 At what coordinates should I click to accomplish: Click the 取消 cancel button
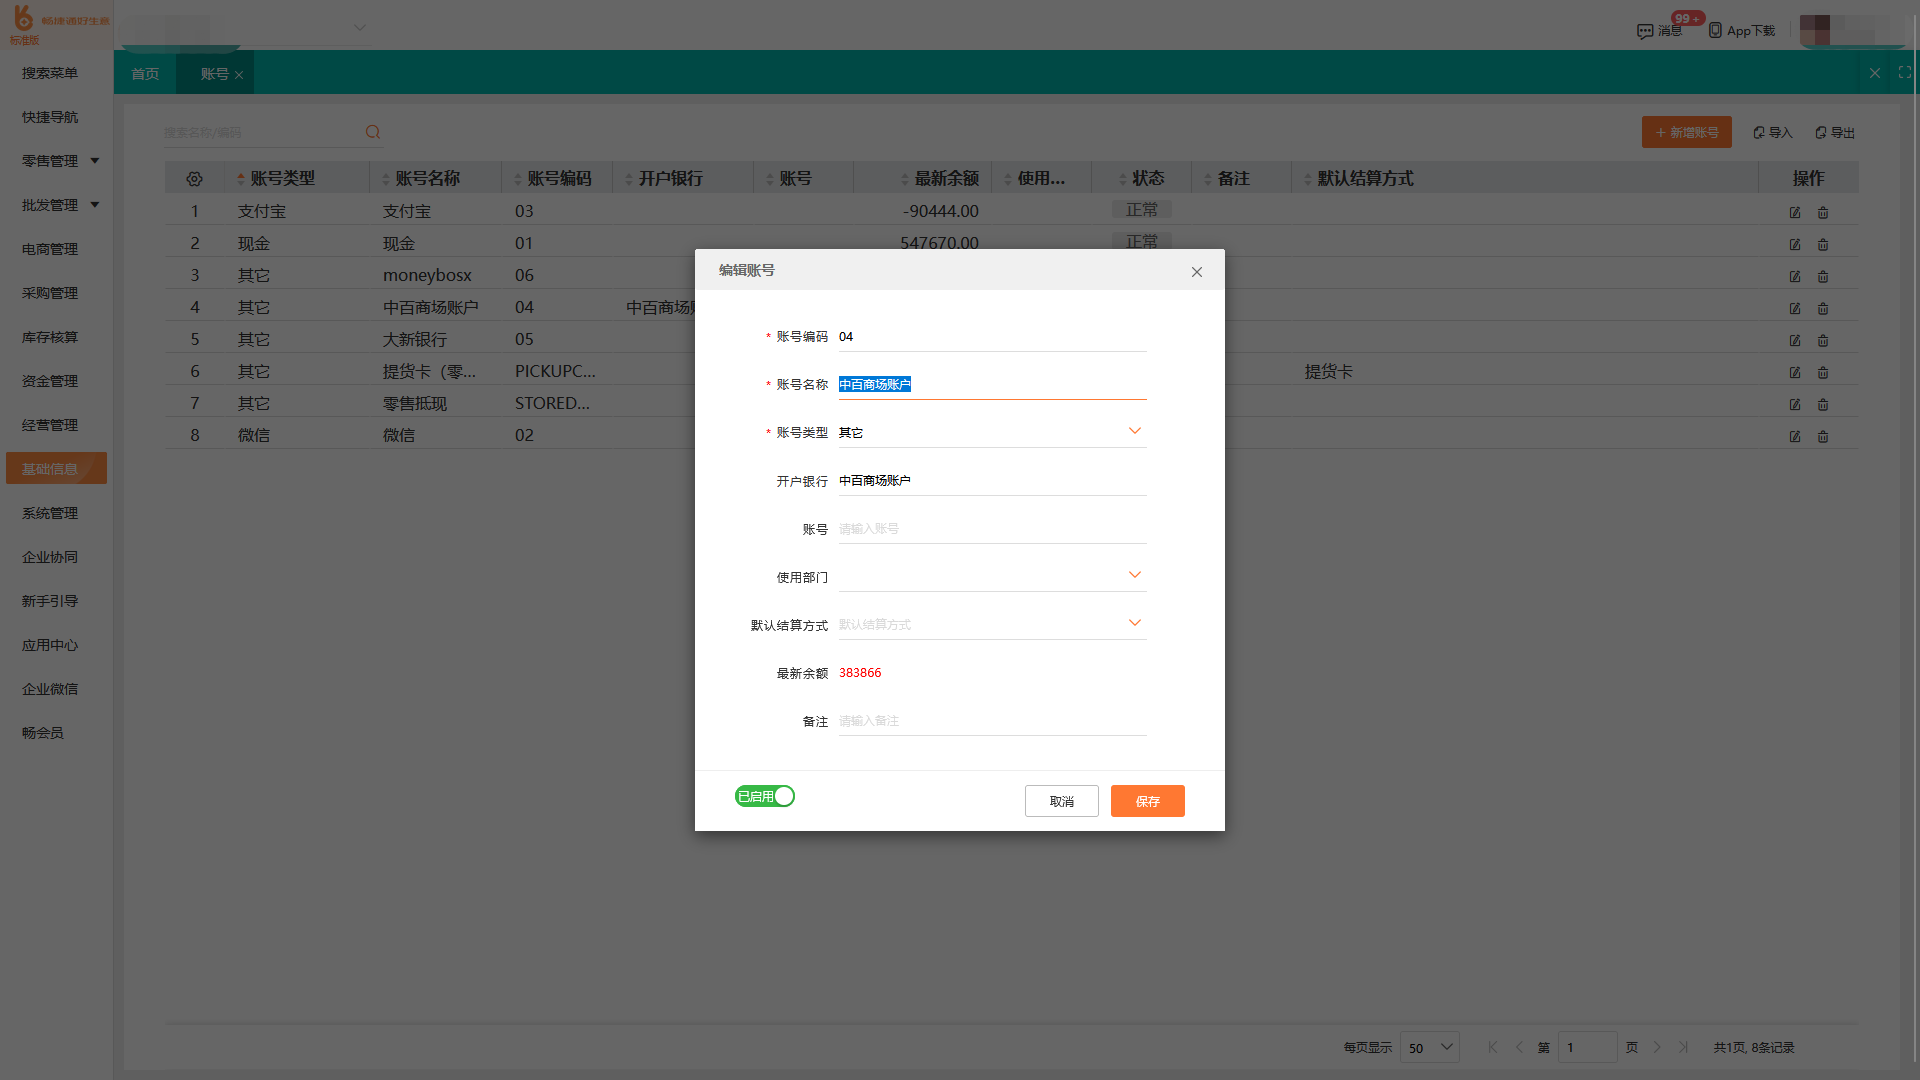click(x=1062, y=800)
